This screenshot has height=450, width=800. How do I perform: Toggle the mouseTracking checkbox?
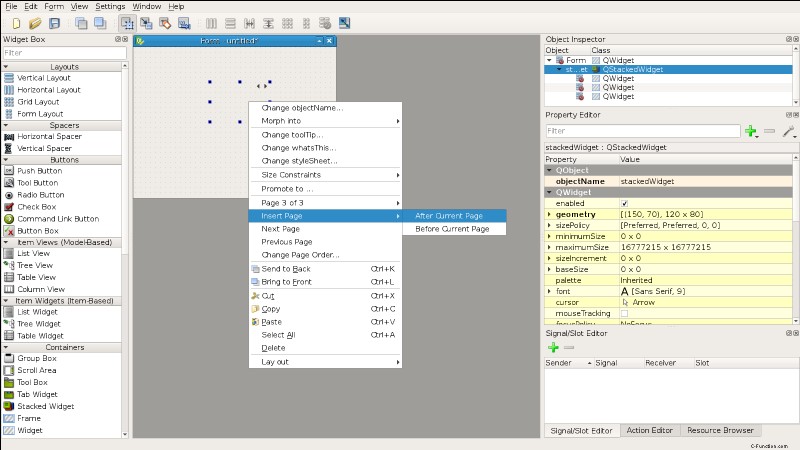625,313
